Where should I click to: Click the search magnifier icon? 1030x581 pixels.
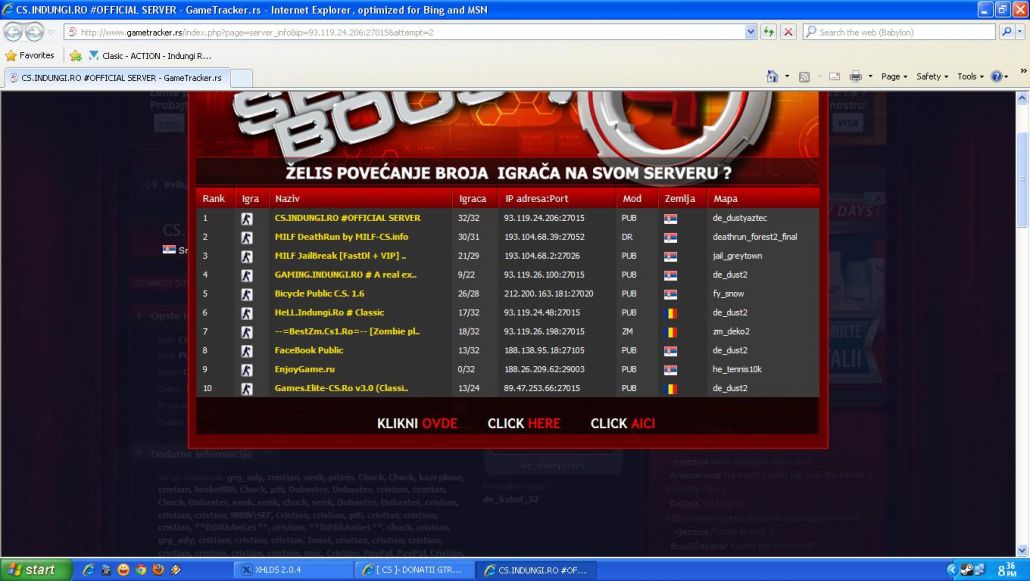point(1006,32)
